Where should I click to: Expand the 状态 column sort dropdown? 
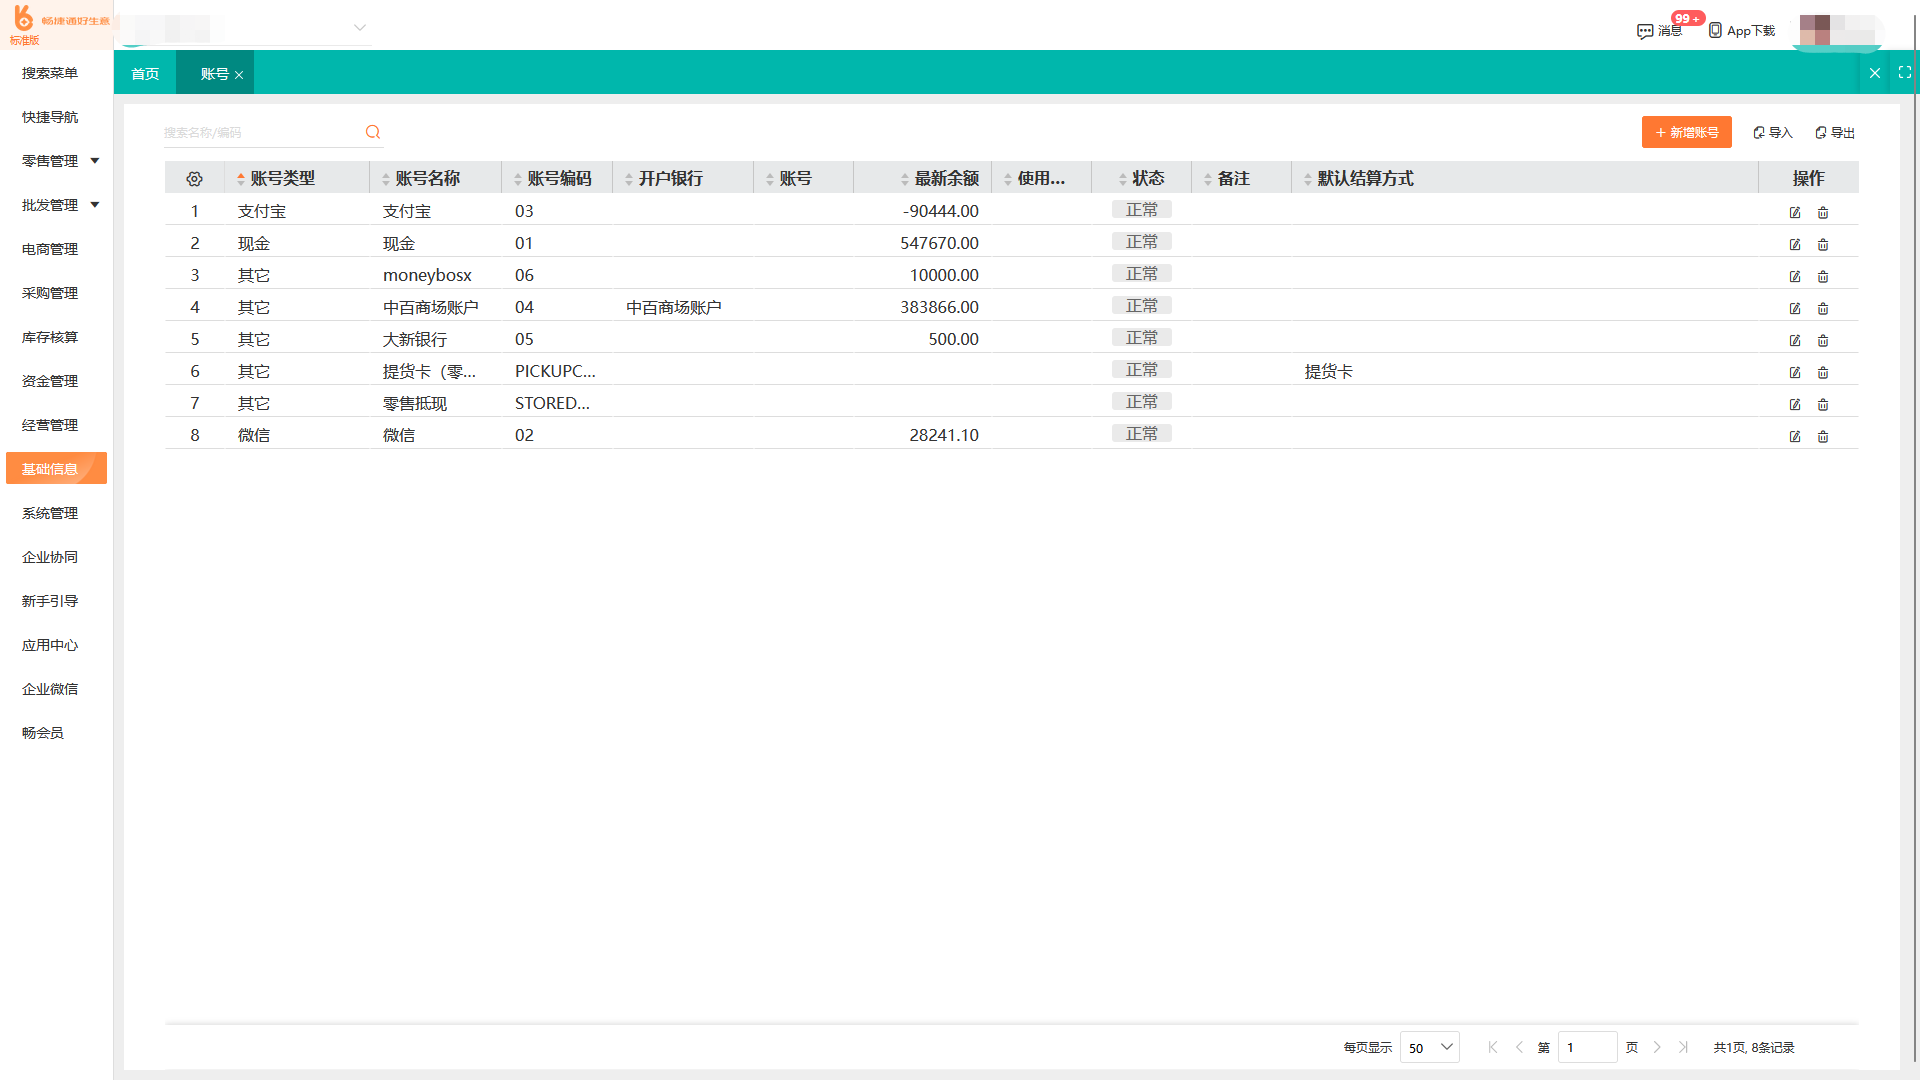(1120, 178)
